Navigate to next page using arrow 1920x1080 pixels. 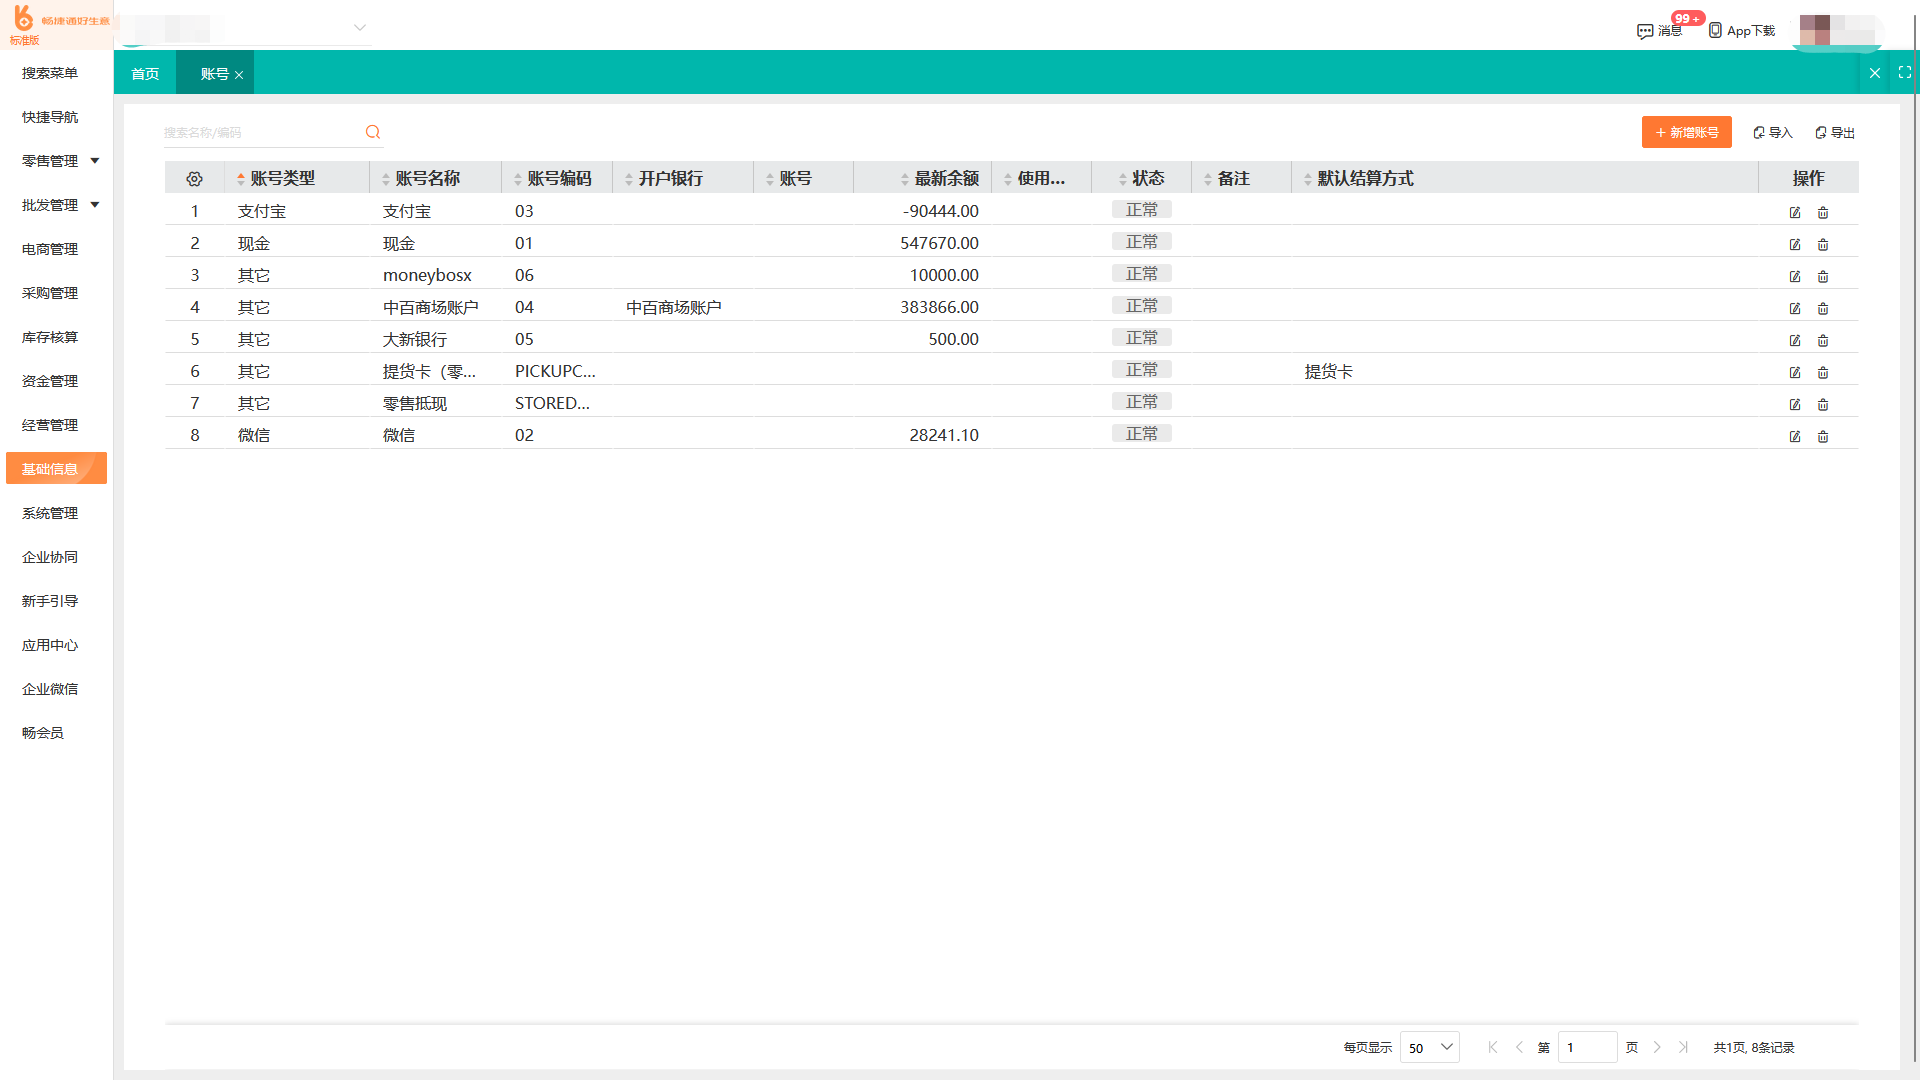click(x=1660, y=1048)
